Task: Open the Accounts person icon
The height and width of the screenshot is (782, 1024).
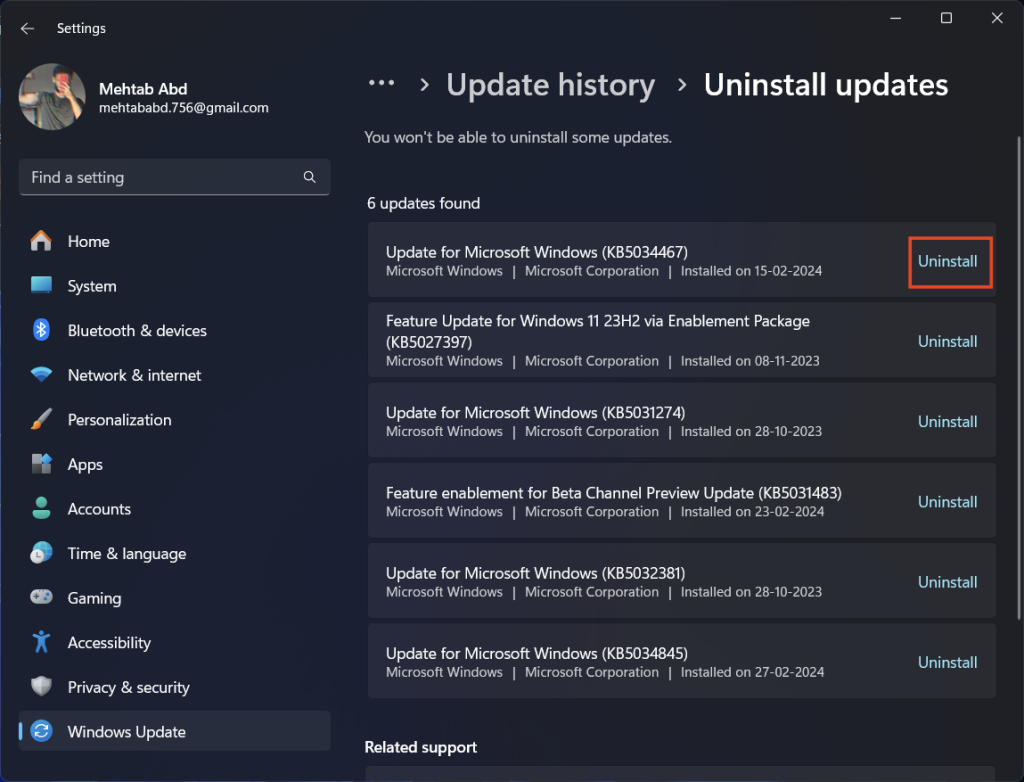Action: tap(41, 508)
